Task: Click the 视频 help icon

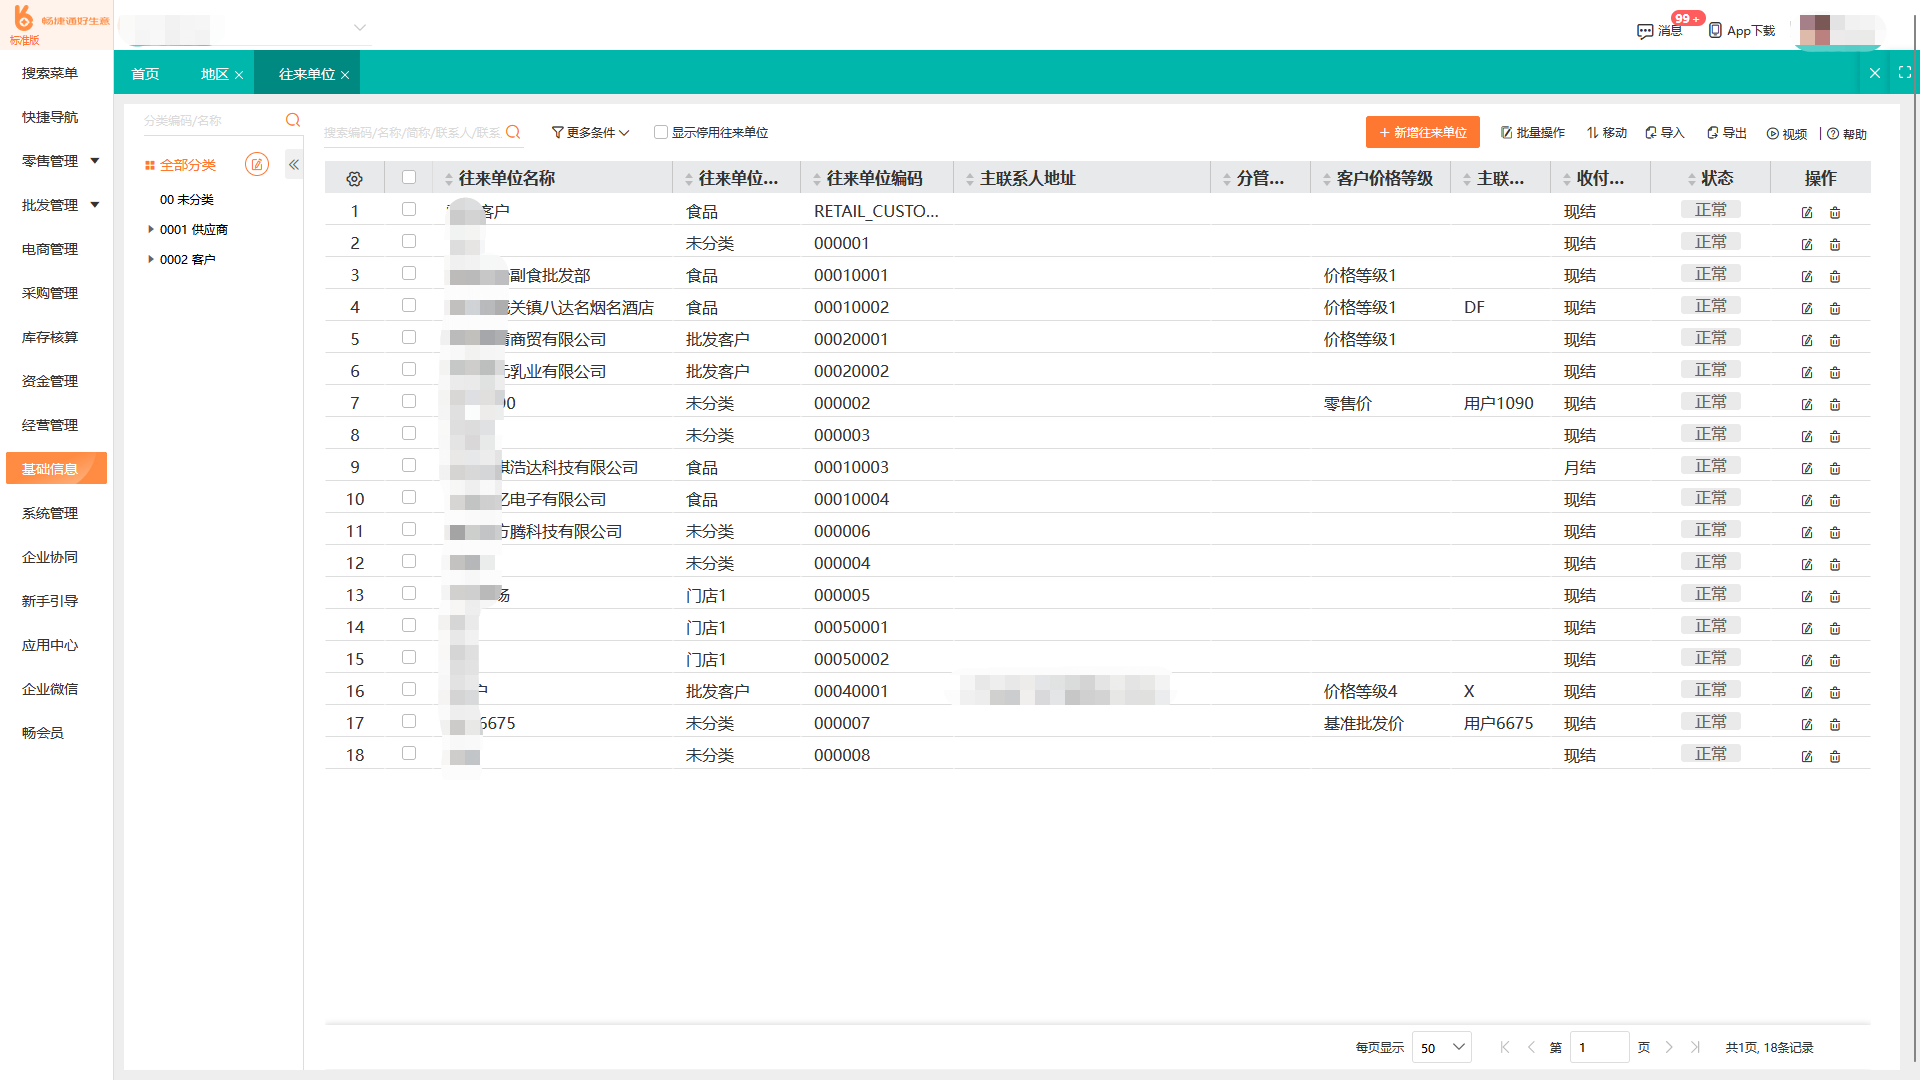Action: (x=1785, y=131)
